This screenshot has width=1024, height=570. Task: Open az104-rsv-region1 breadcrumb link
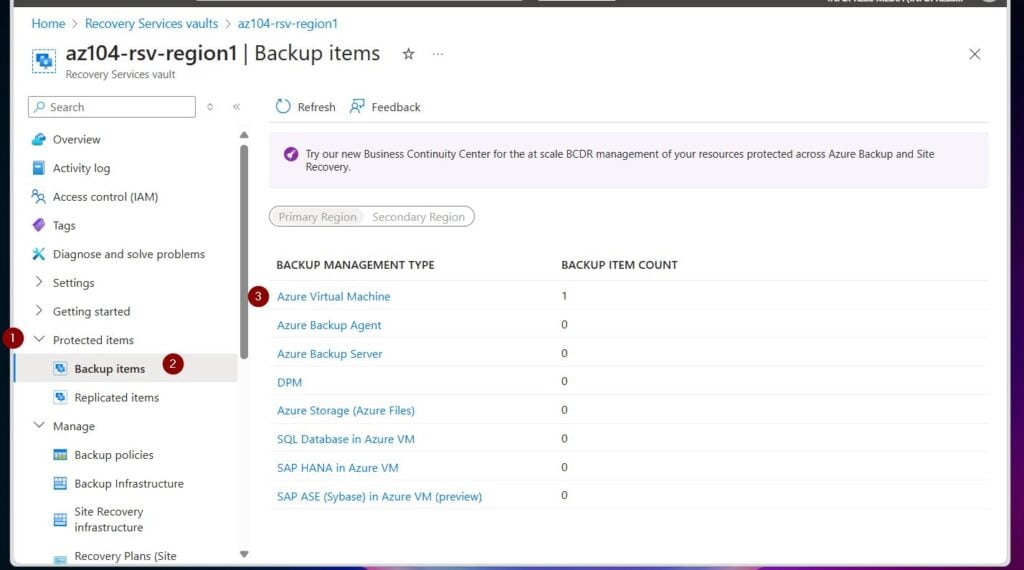287,24
